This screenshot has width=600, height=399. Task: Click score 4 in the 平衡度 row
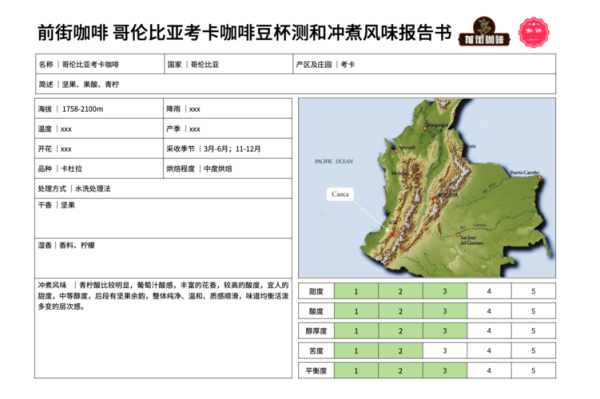(489, 370)
